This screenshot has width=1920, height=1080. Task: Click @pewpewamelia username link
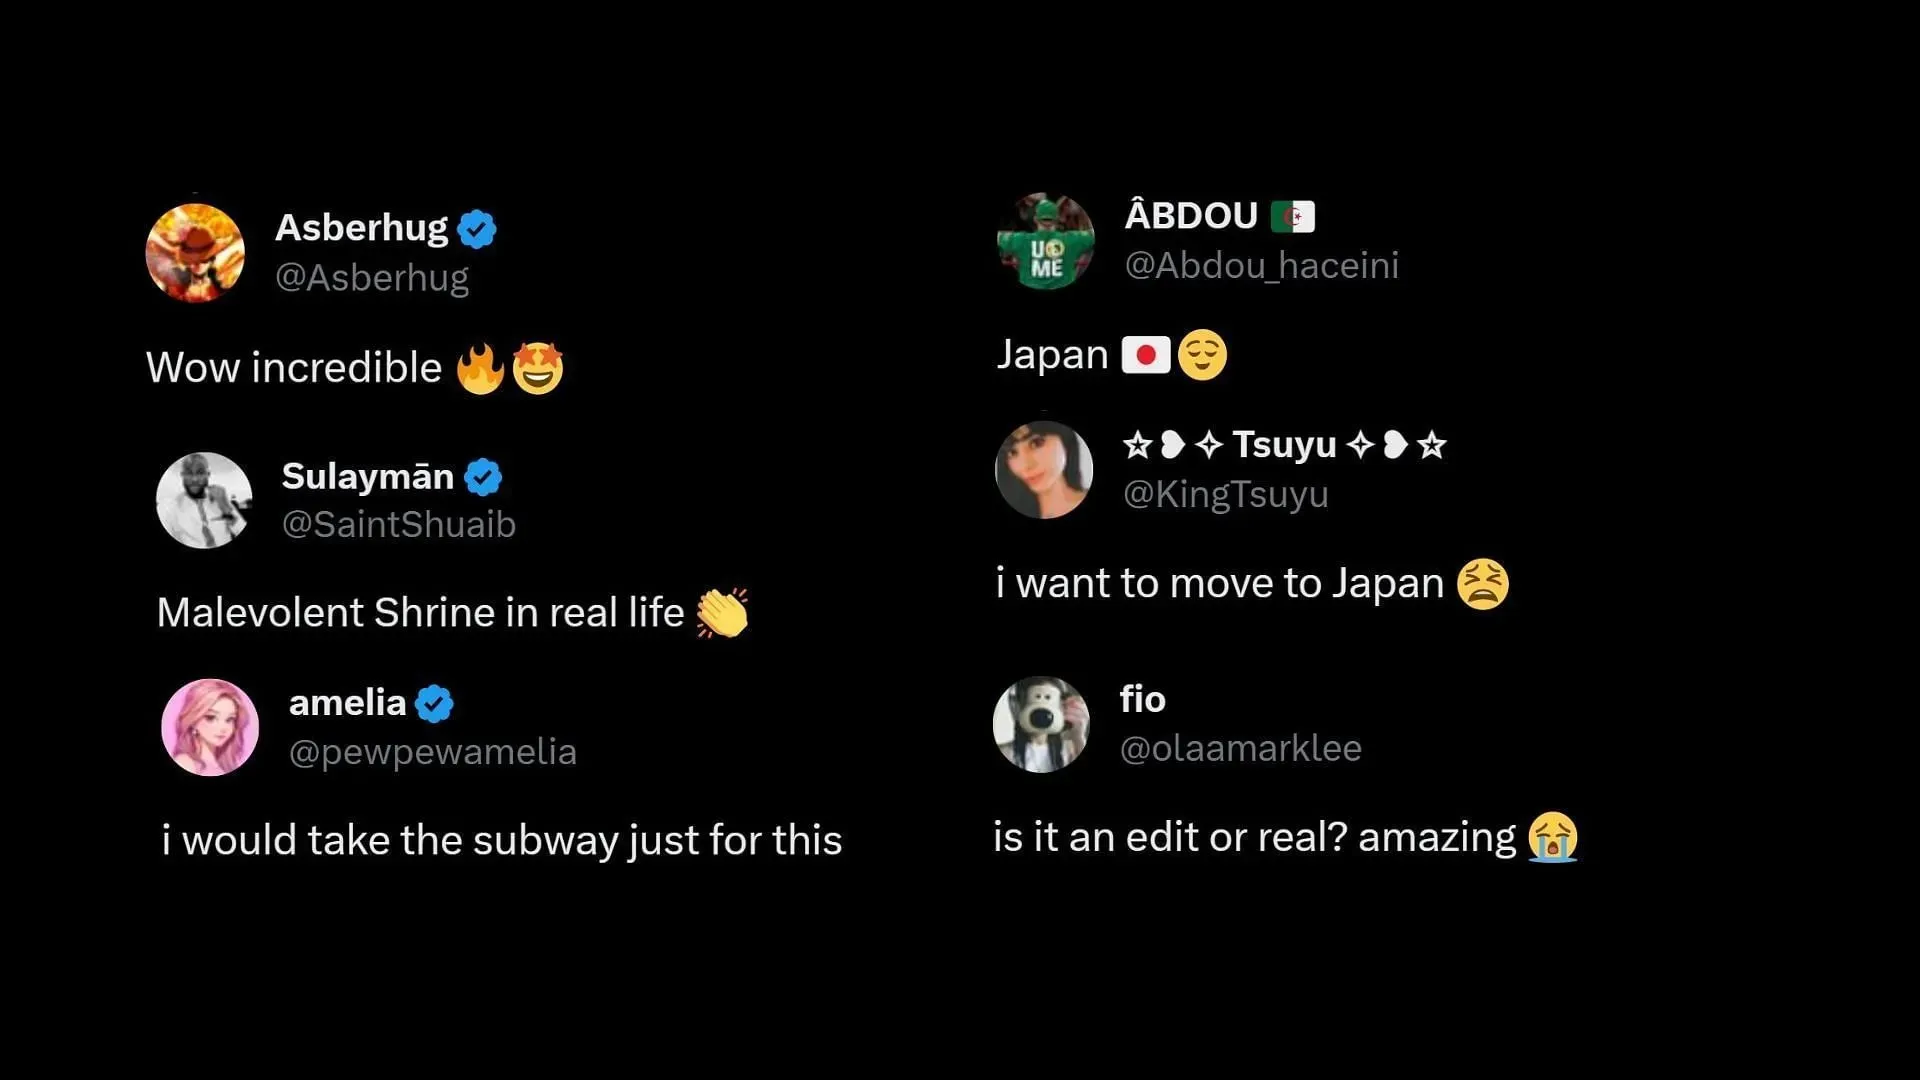[431, 752]
